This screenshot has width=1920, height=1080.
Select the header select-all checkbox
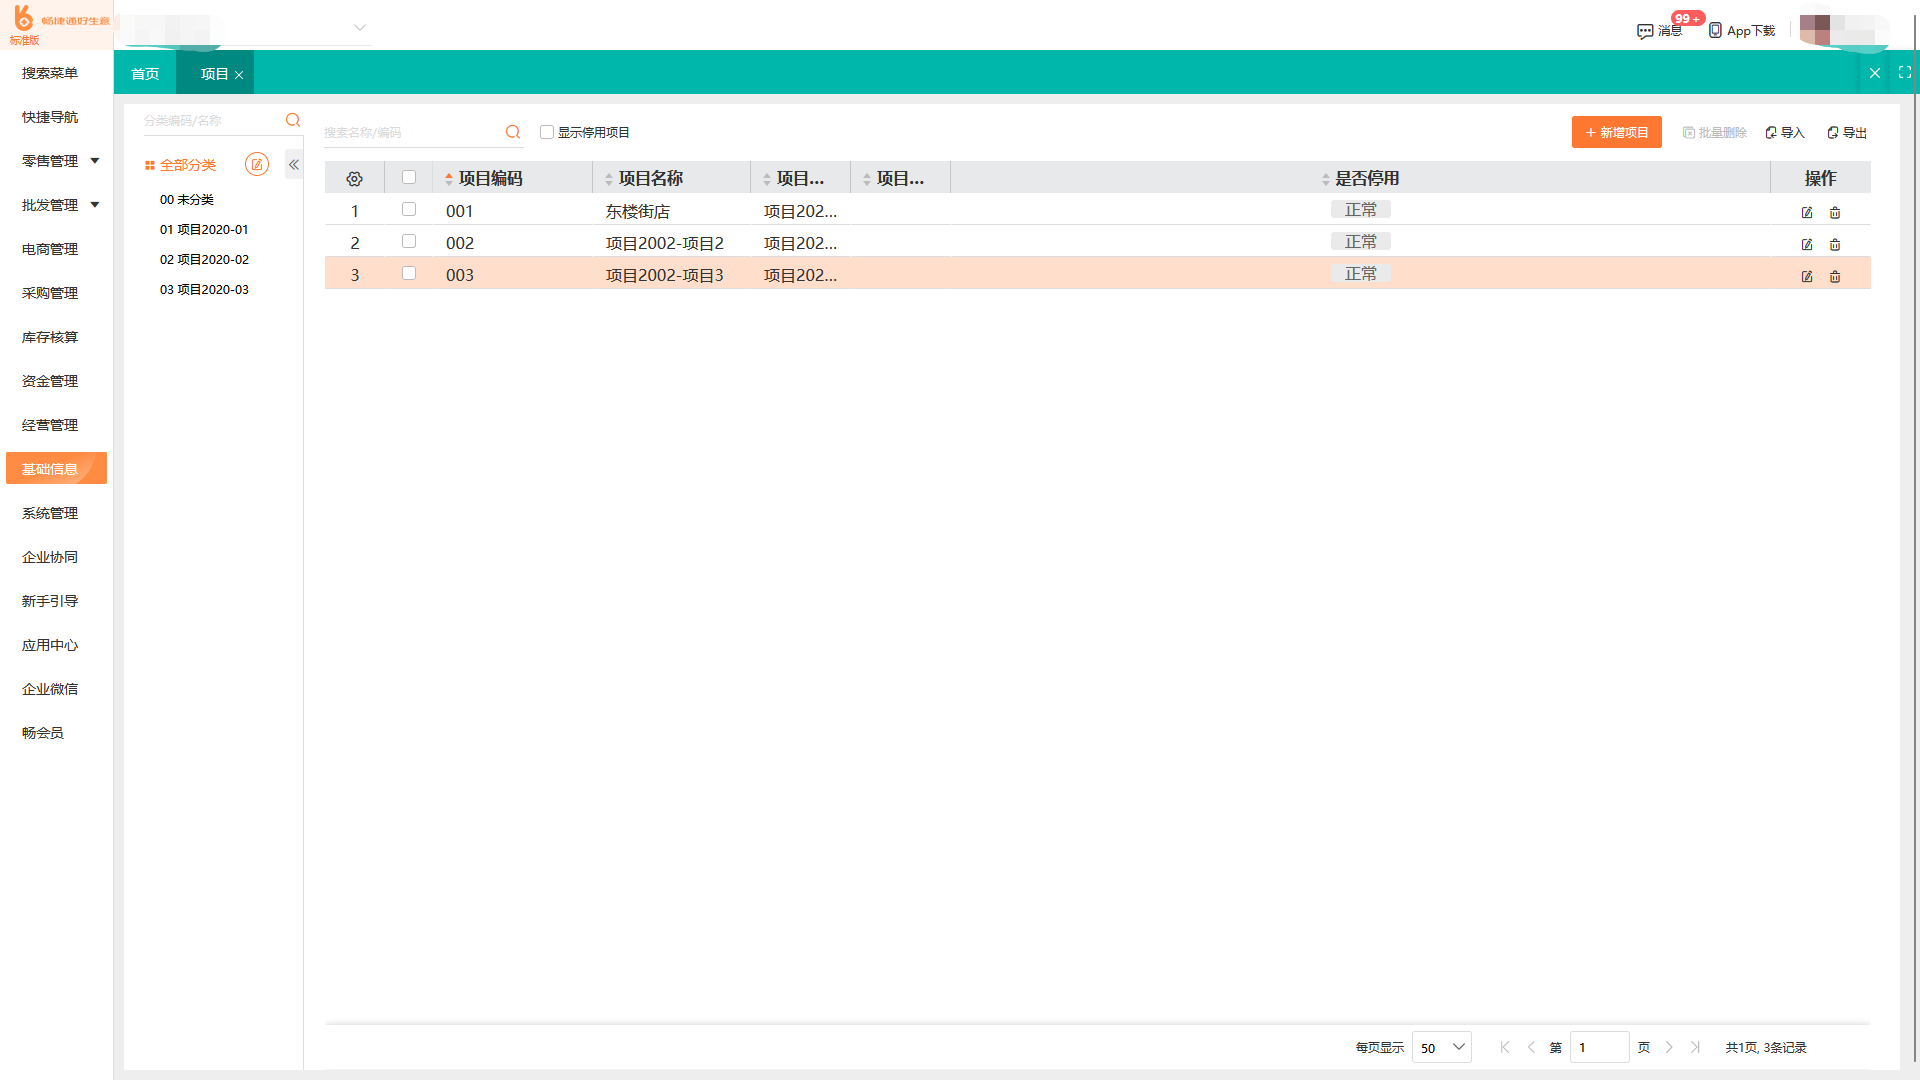pyautogui.click(x=409, y=177)
